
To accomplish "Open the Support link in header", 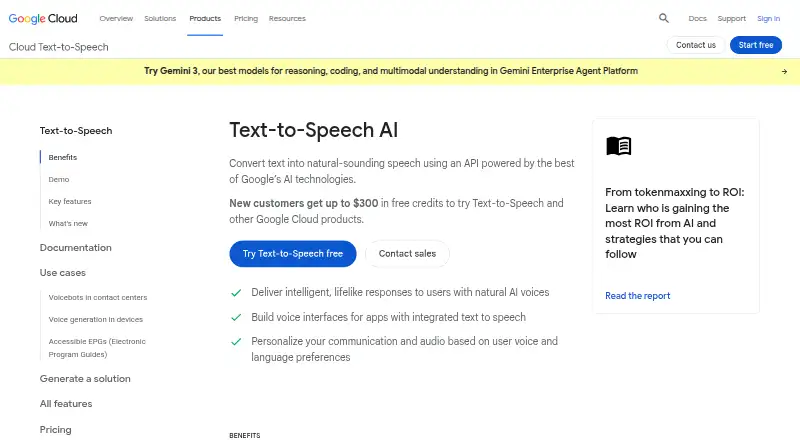I will point(732,18).
